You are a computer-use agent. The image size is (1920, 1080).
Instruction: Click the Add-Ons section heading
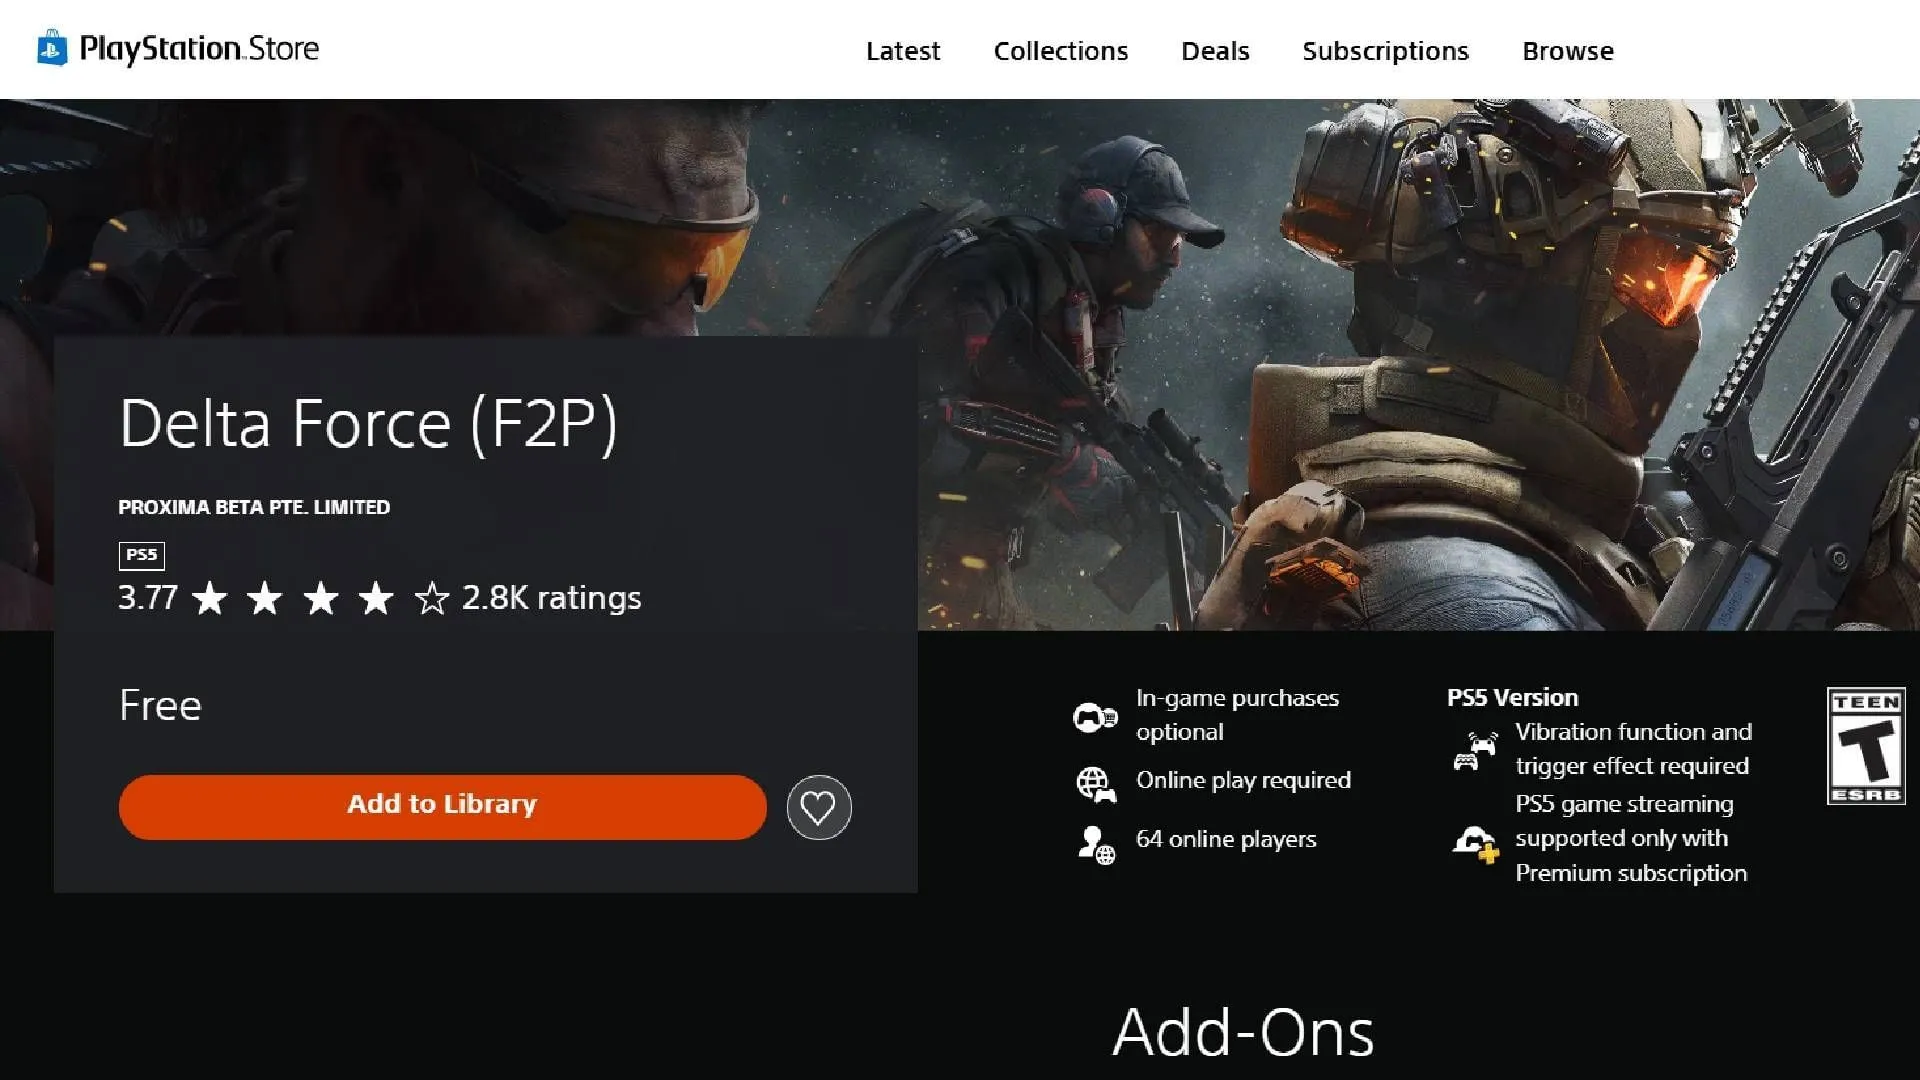tap(1243, 1033)
